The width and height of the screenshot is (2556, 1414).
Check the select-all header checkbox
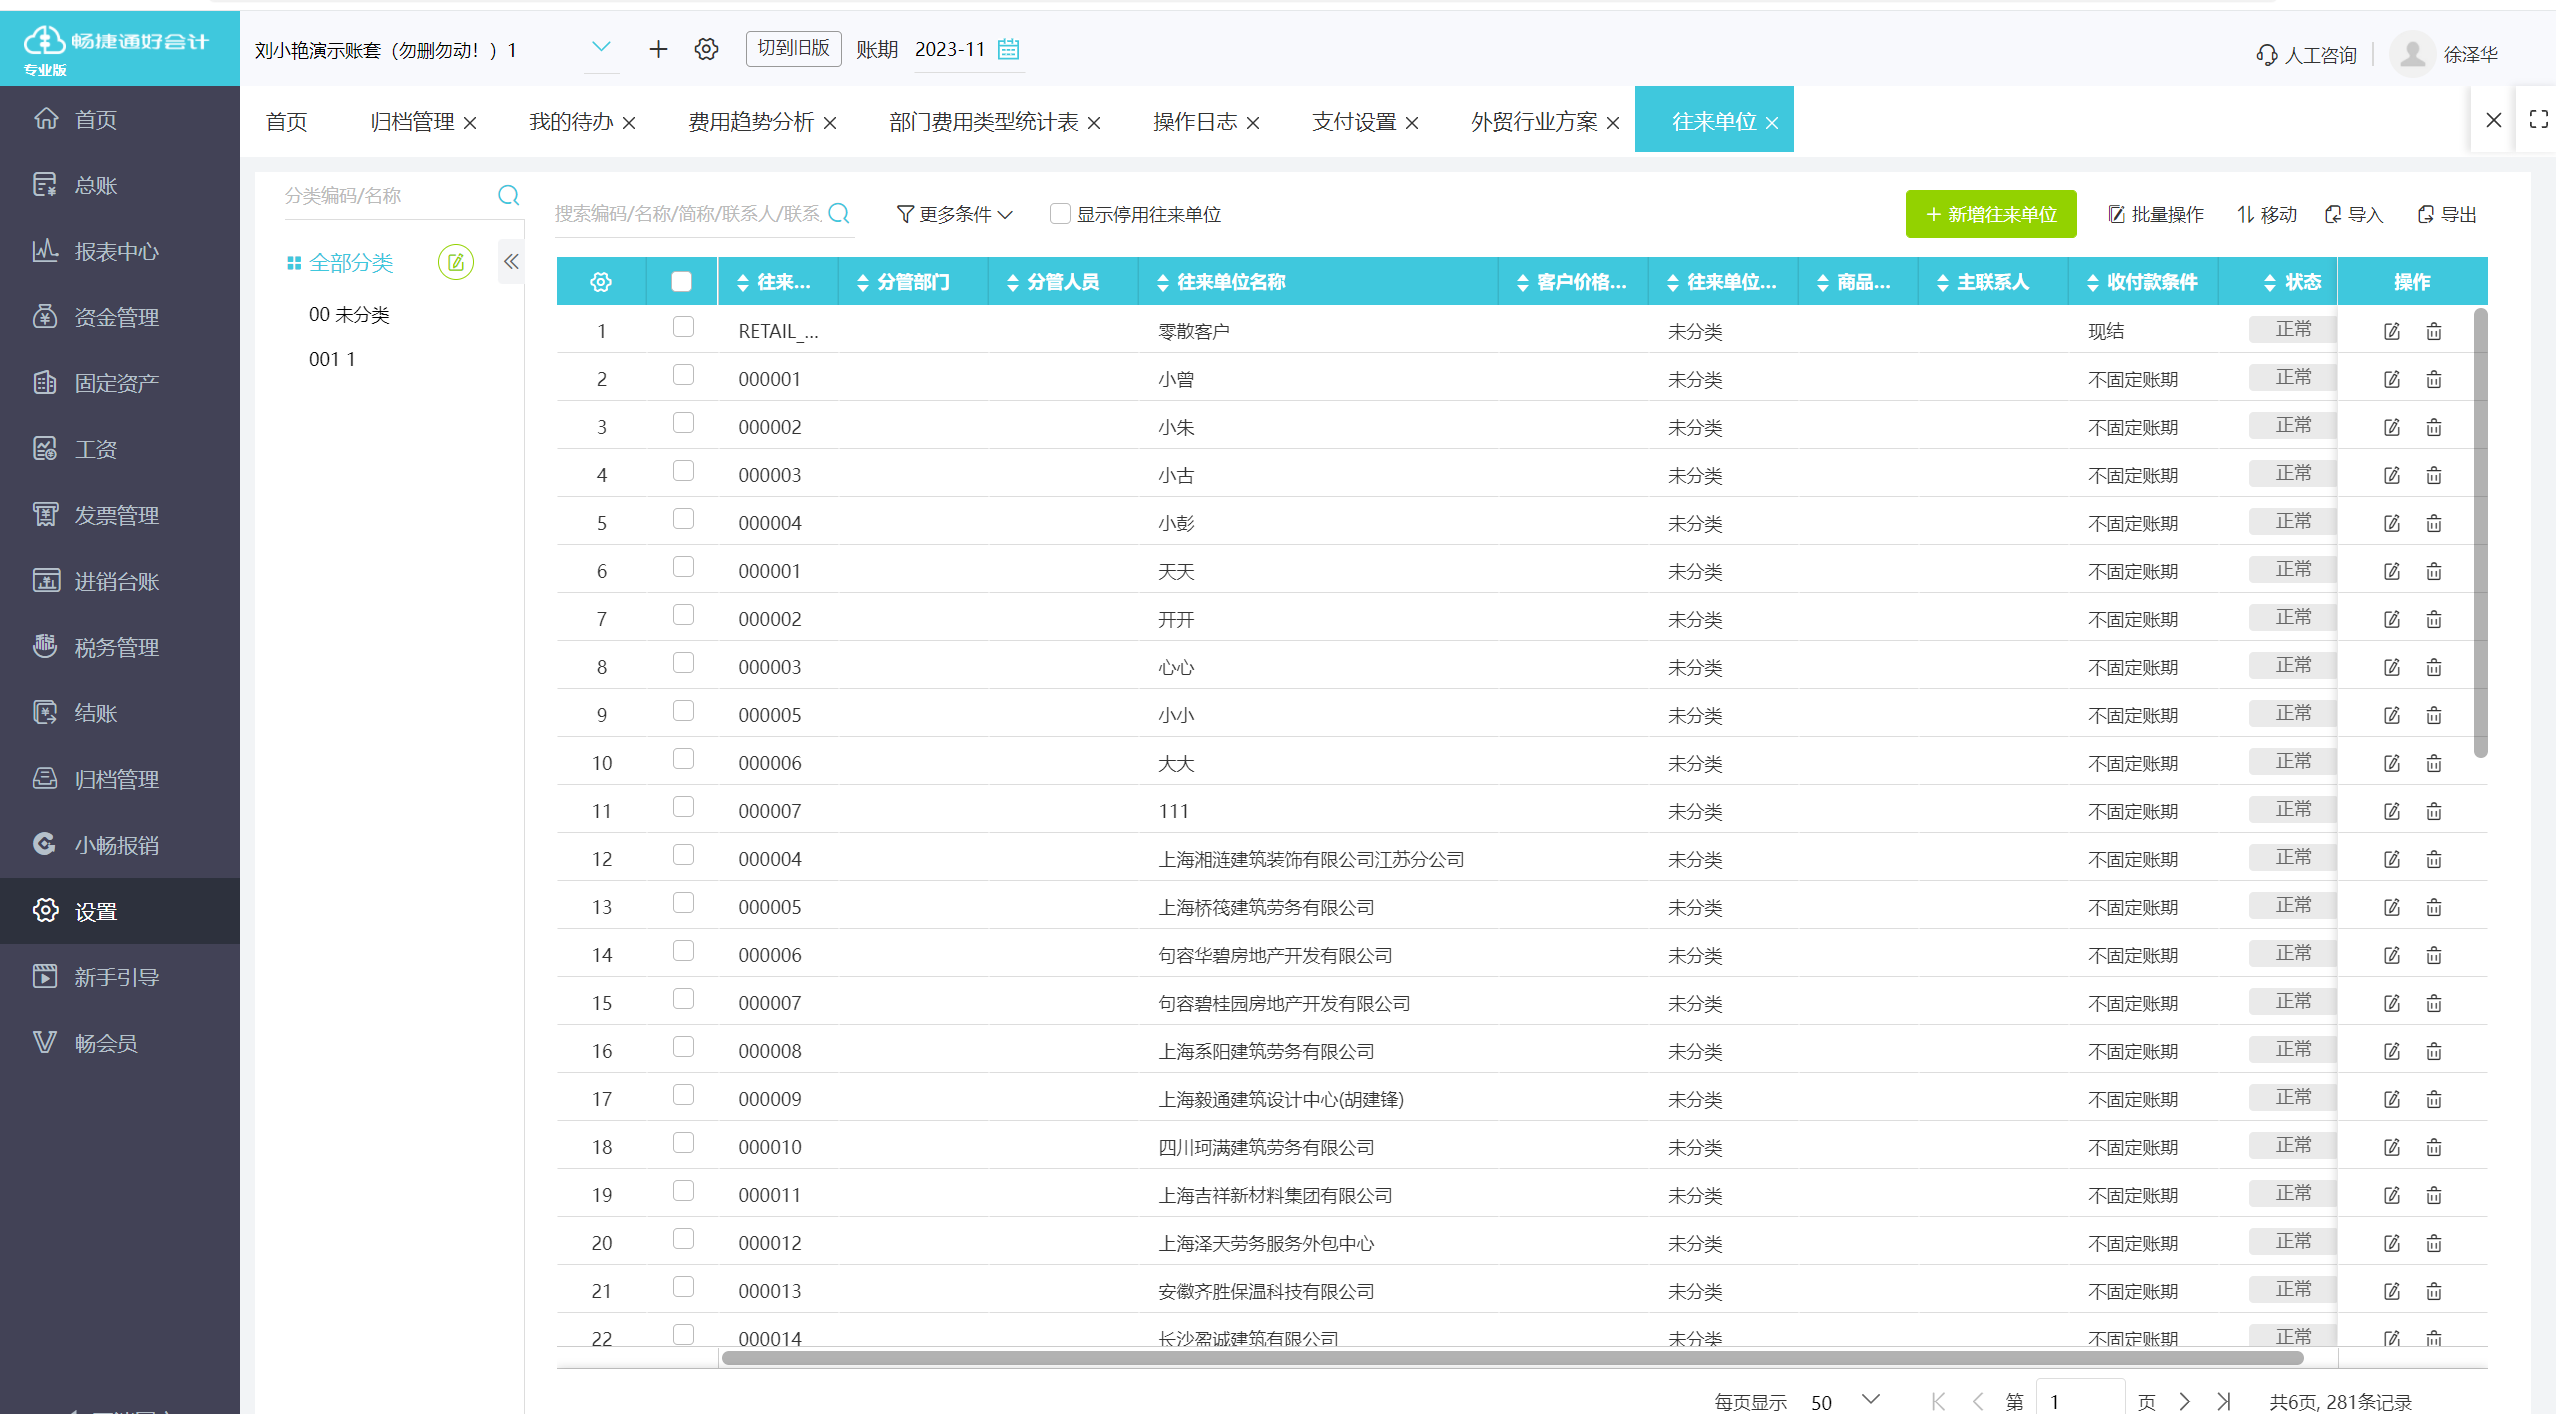(x=683, y=282)
